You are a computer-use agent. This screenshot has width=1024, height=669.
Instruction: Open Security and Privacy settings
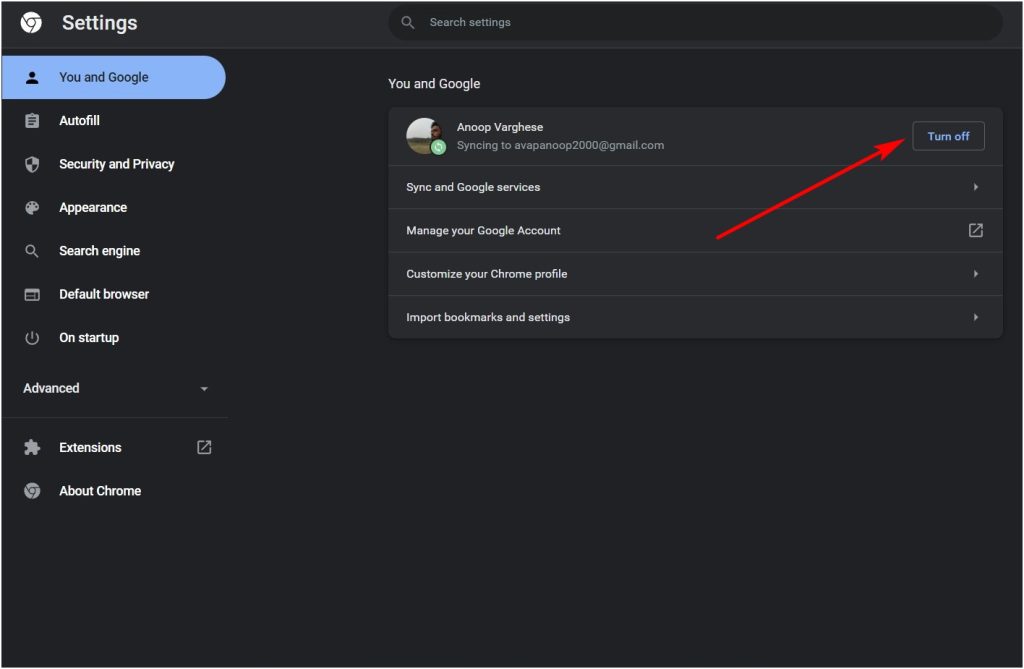(114, 164)
